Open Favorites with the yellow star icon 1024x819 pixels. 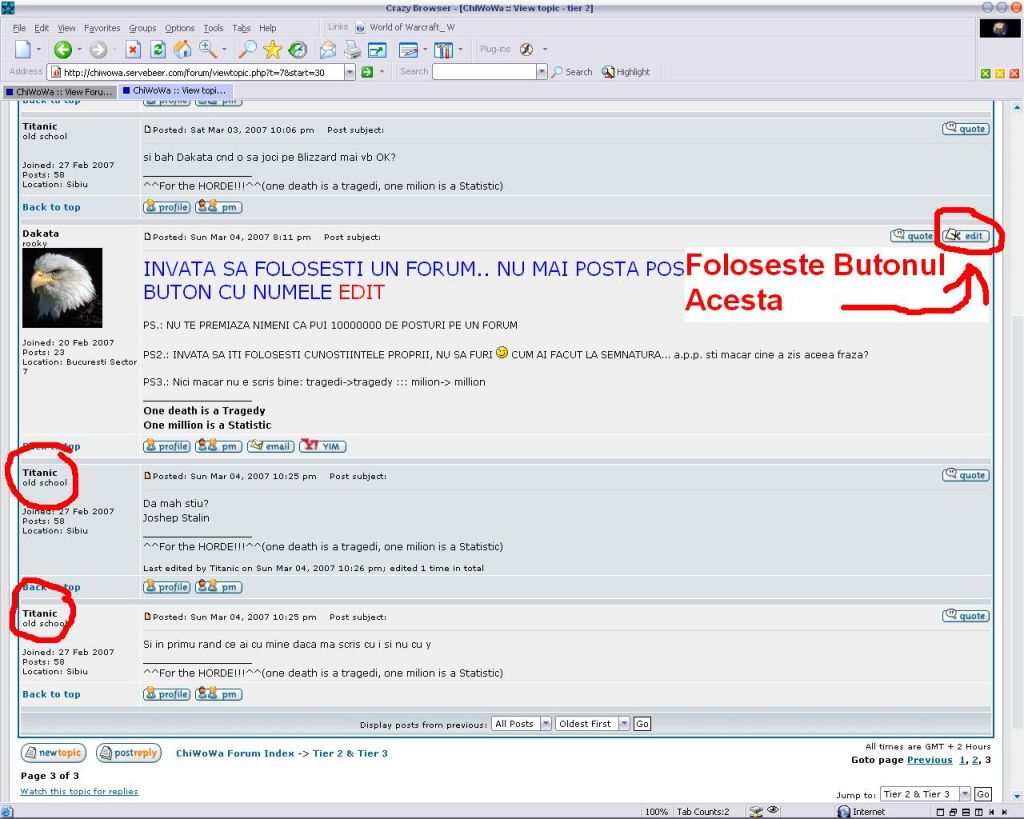point(272,49)
